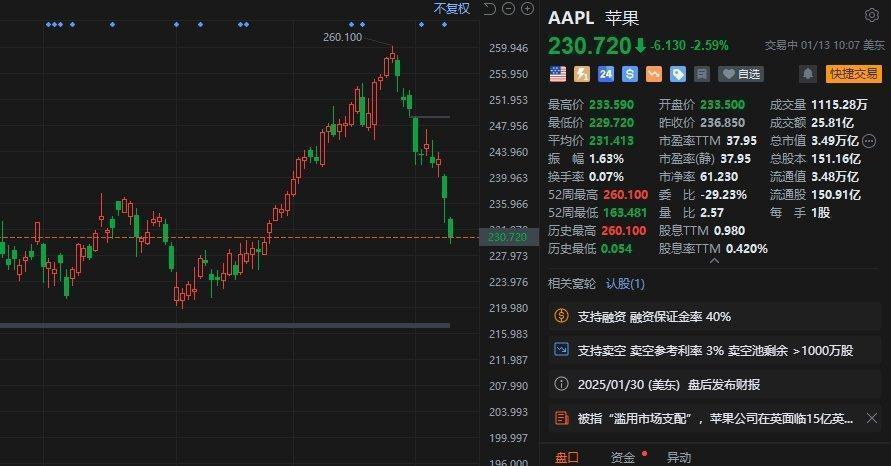891x466 pixels.
Task: Click the 2025/01/30 earnings release notice
Action: pyautogui.click(x=668, y=384)
